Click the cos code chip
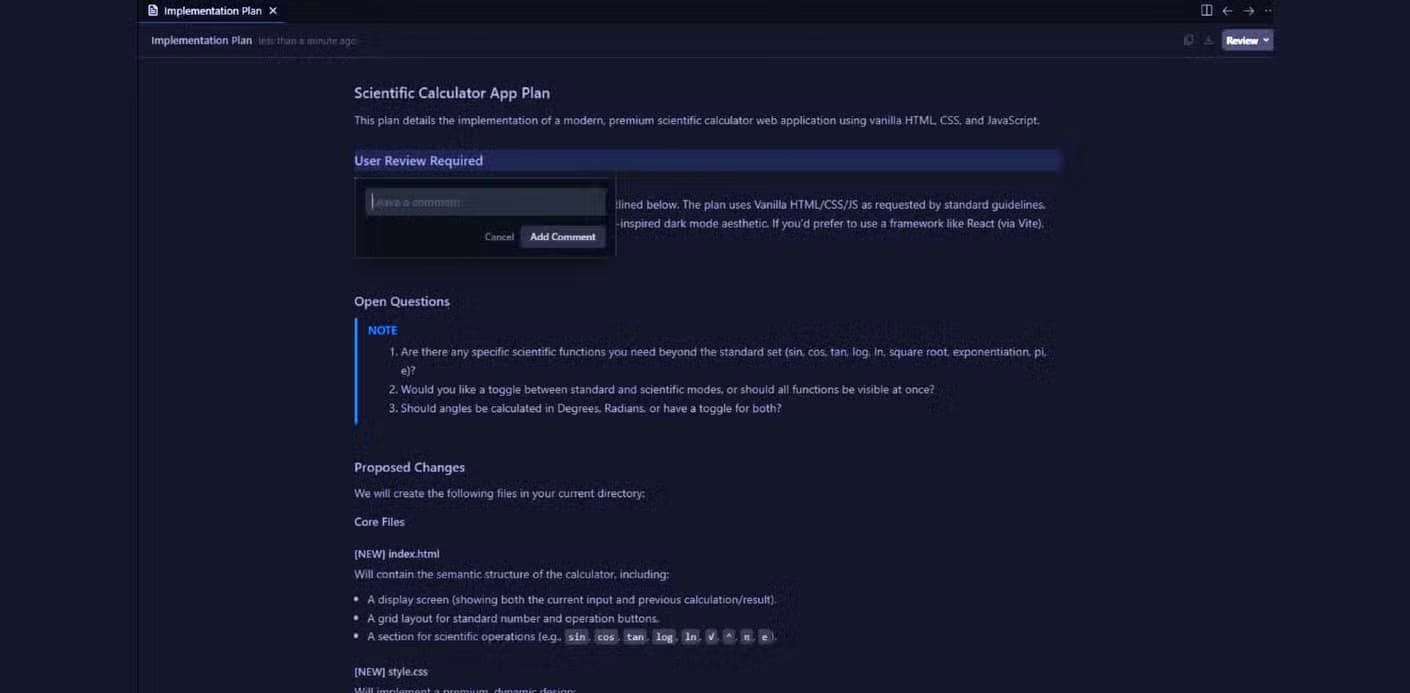Screen dimensions: 1410x693 pos(606,637)
